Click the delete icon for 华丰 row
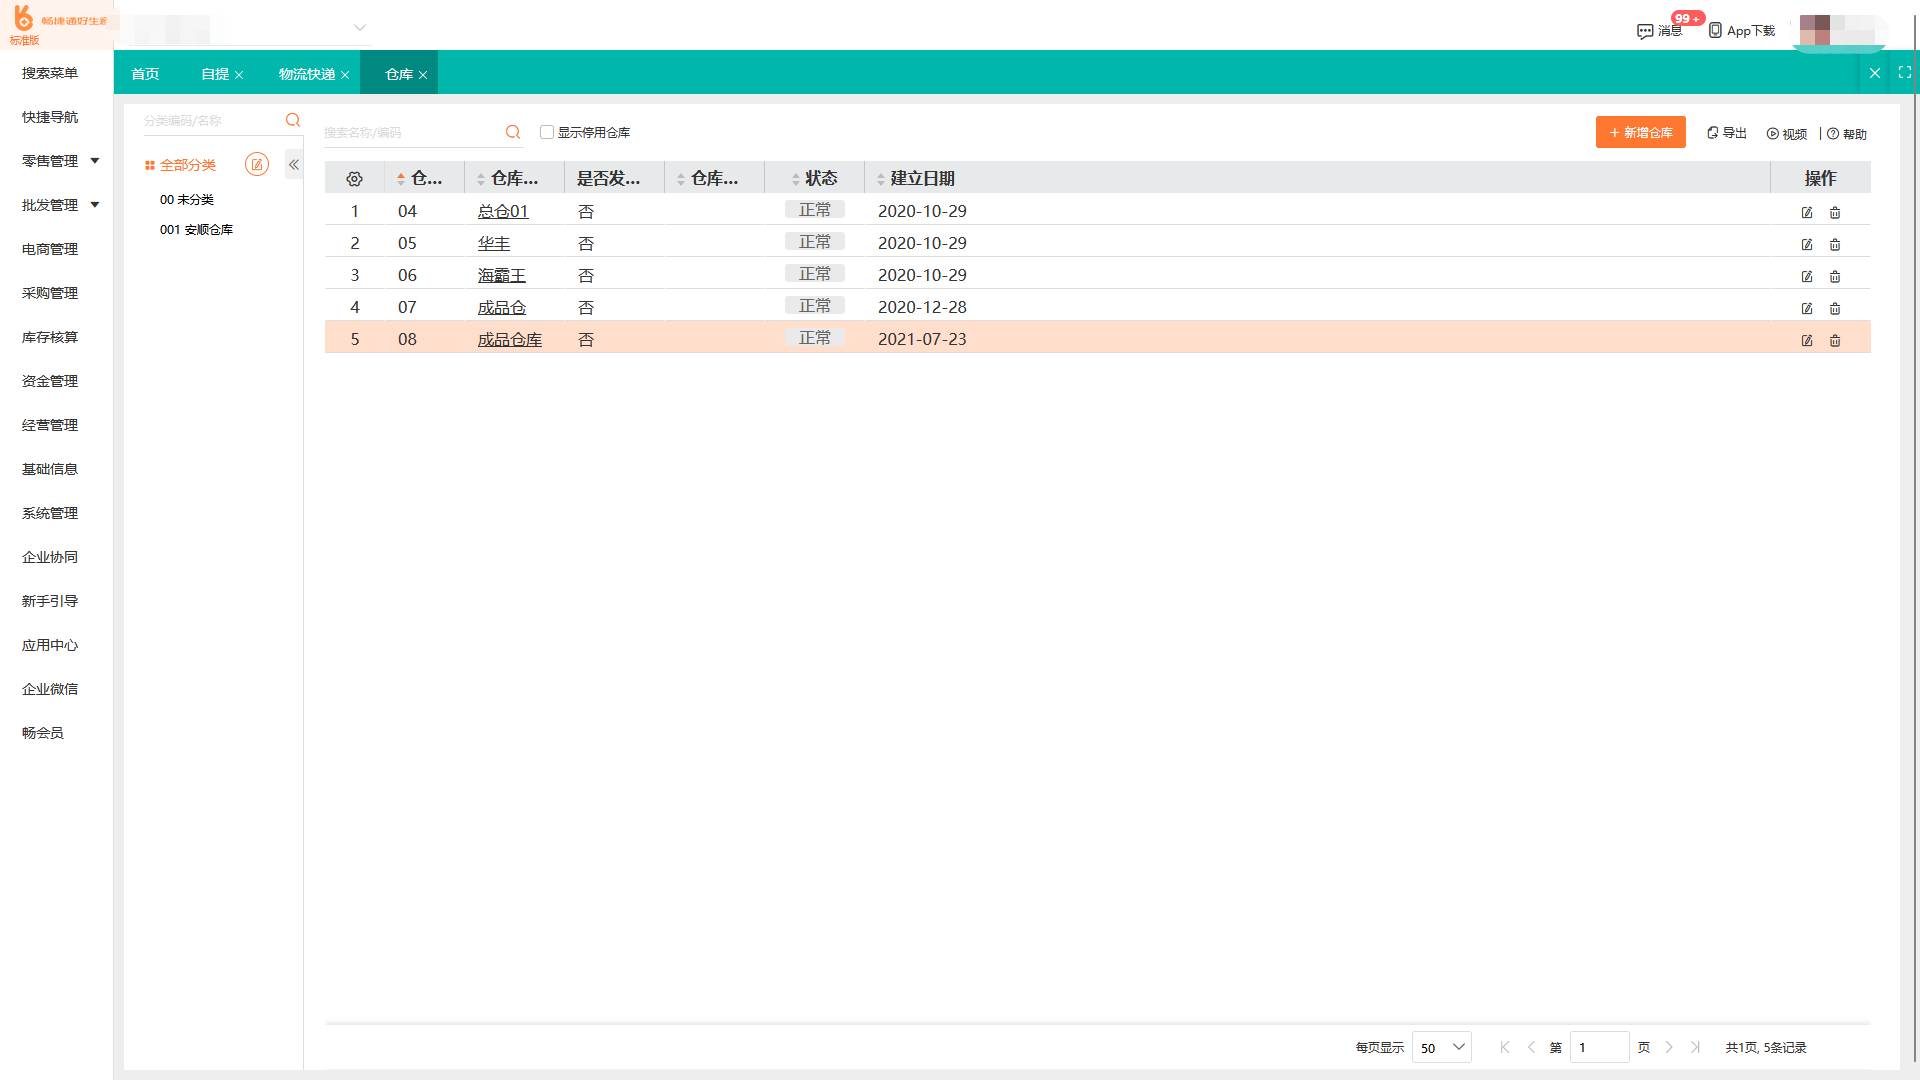This screenshot has width=1920, height=1080. [x=1834, y=243]
